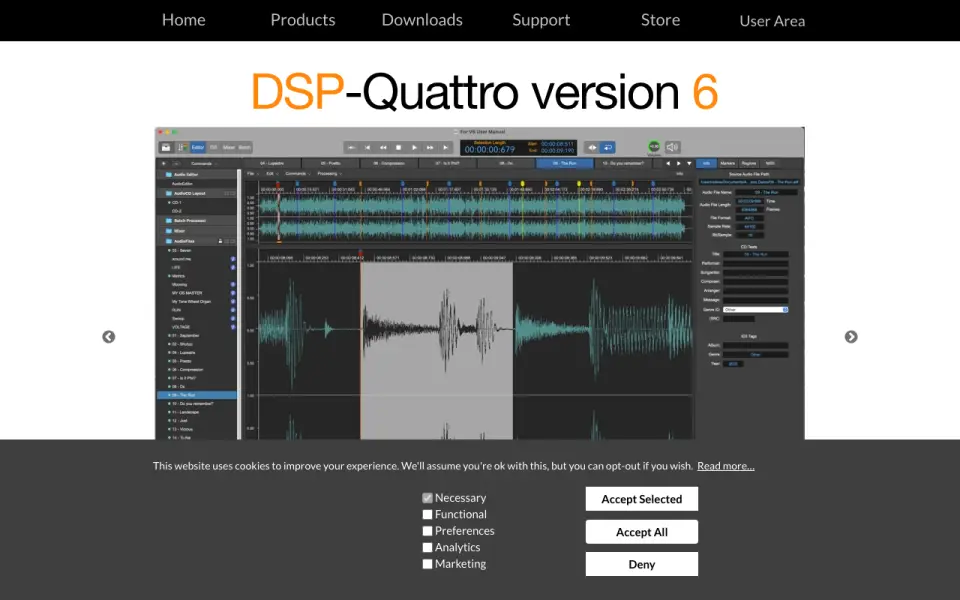The width and height of the screenshot is (960, 600).
Task: Open the Support section
Action: pos(541,20)
